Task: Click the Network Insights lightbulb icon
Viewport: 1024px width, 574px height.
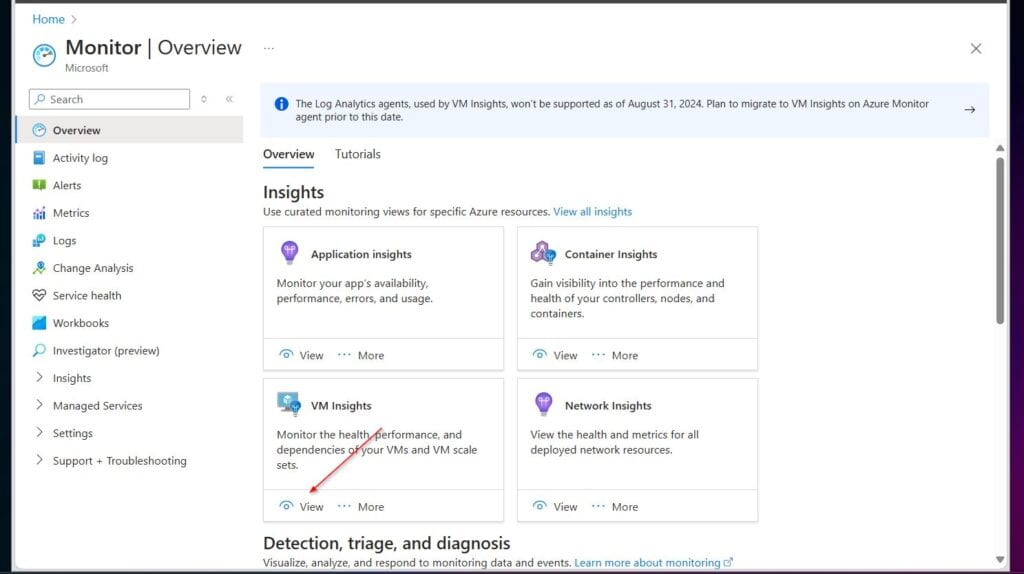Action: pos(543,404)
